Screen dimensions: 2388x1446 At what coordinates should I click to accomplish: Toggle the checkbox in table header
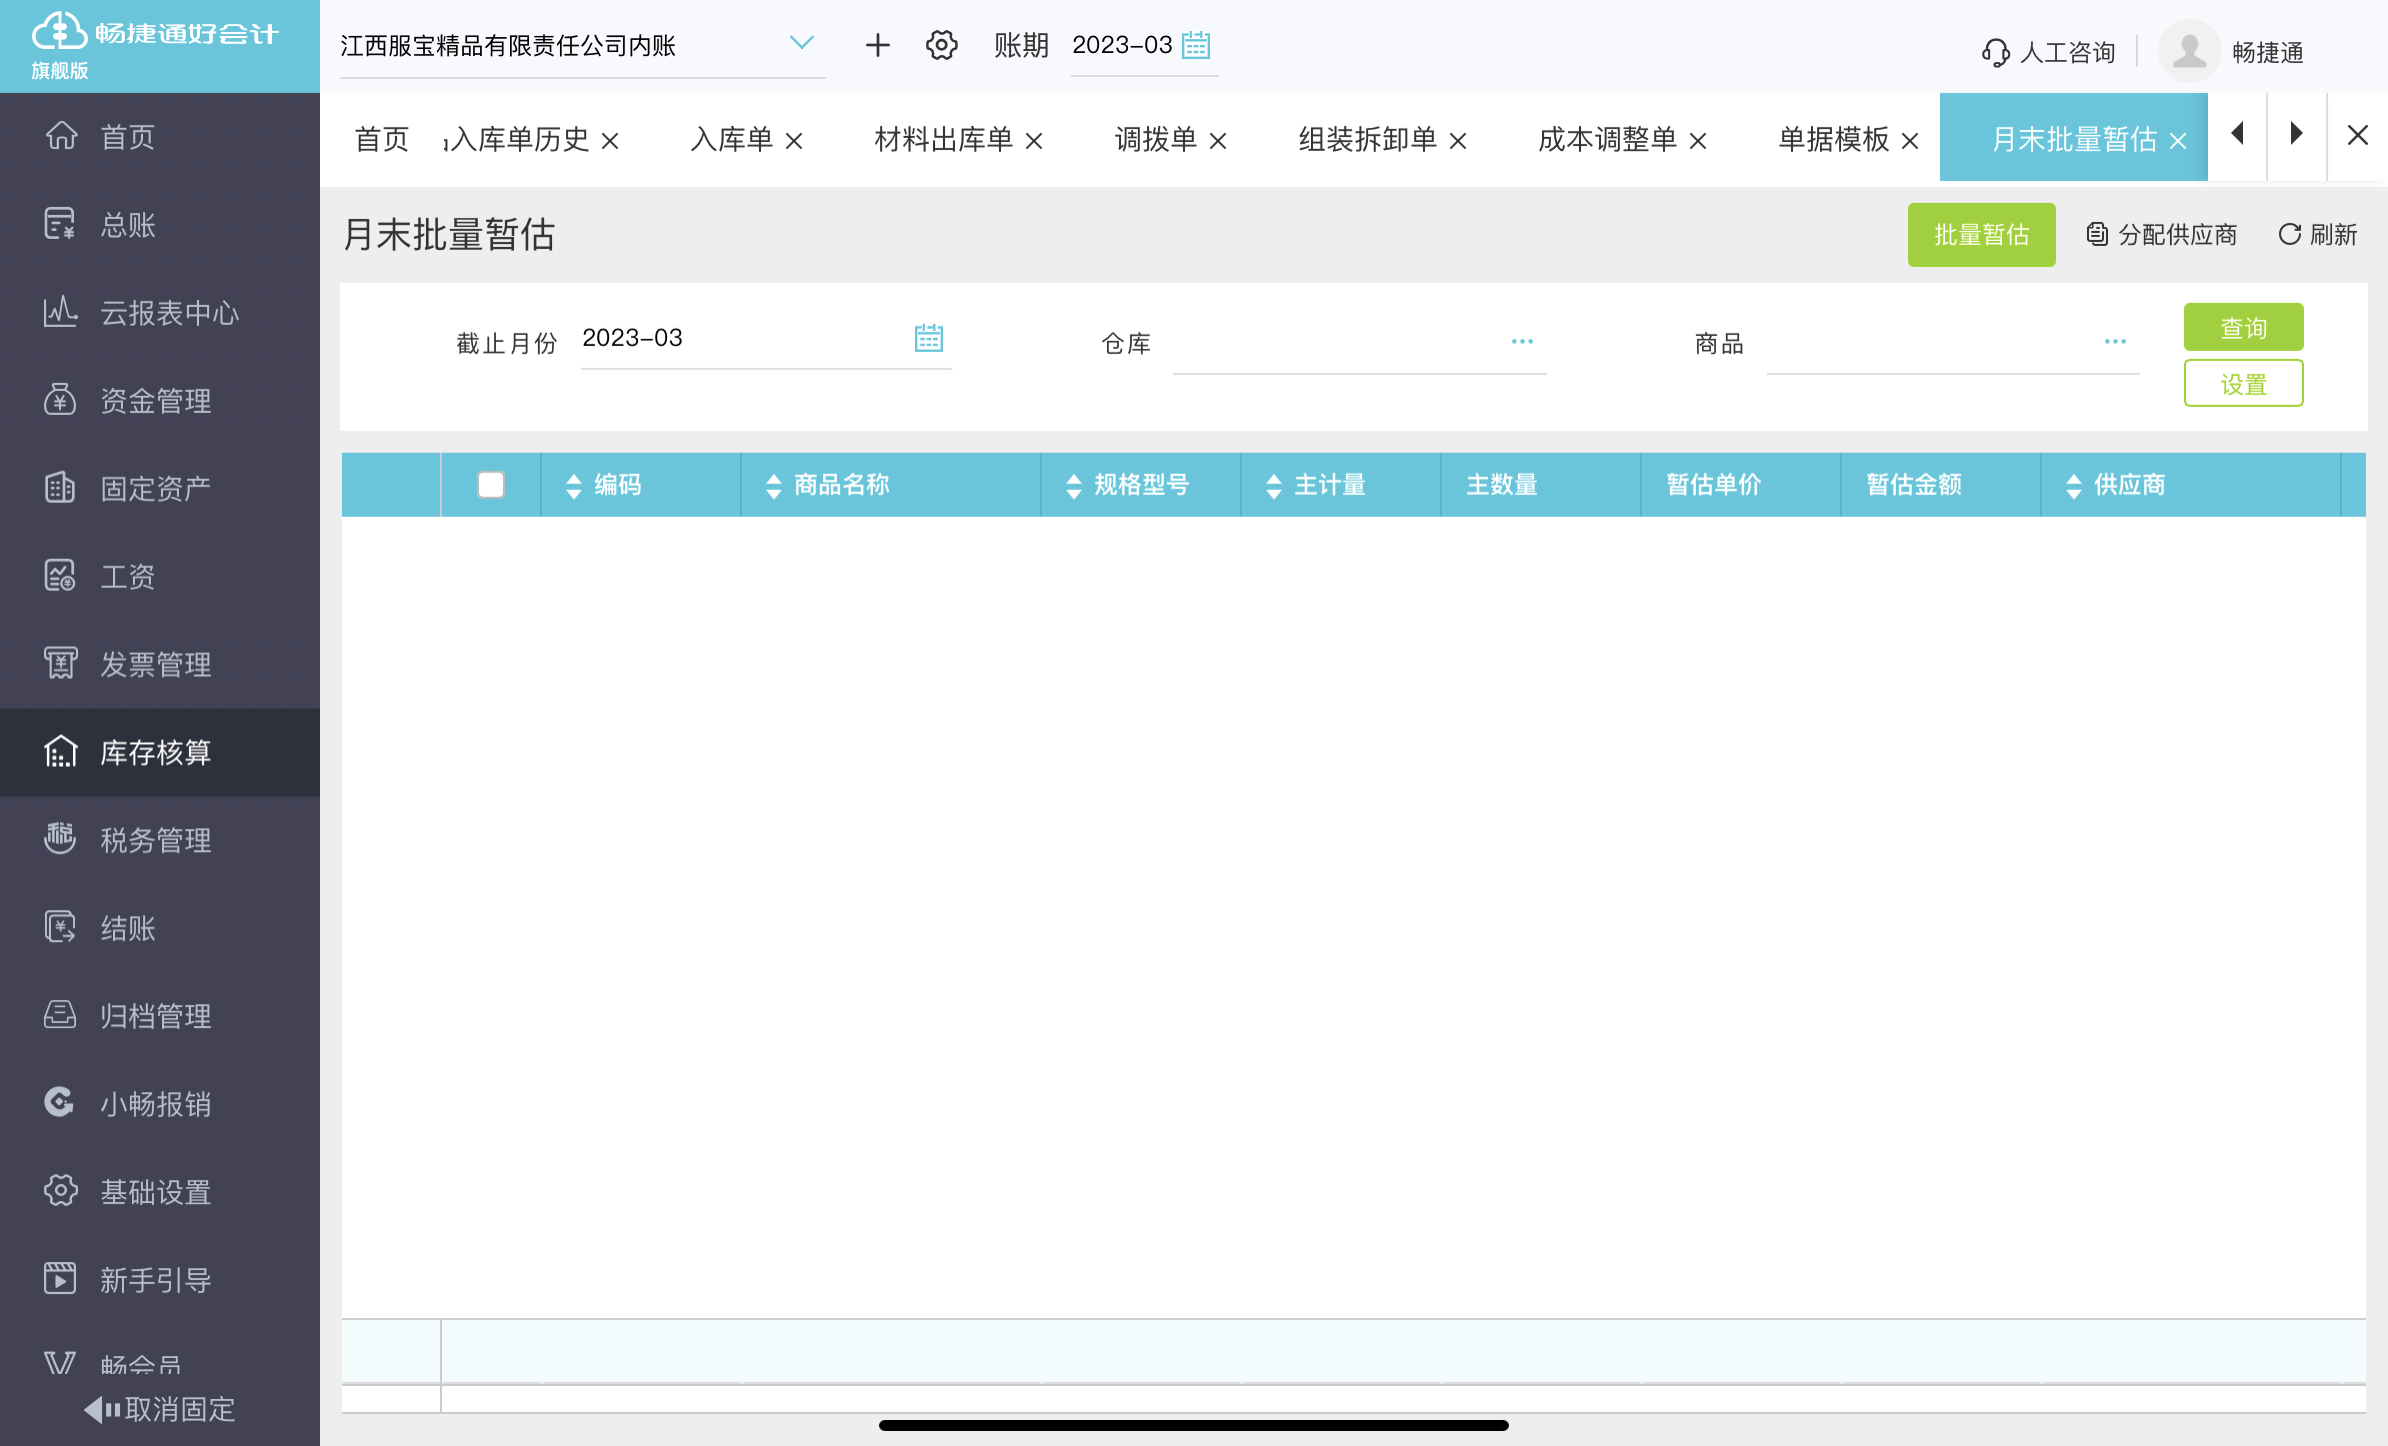[x=491, y=486]
